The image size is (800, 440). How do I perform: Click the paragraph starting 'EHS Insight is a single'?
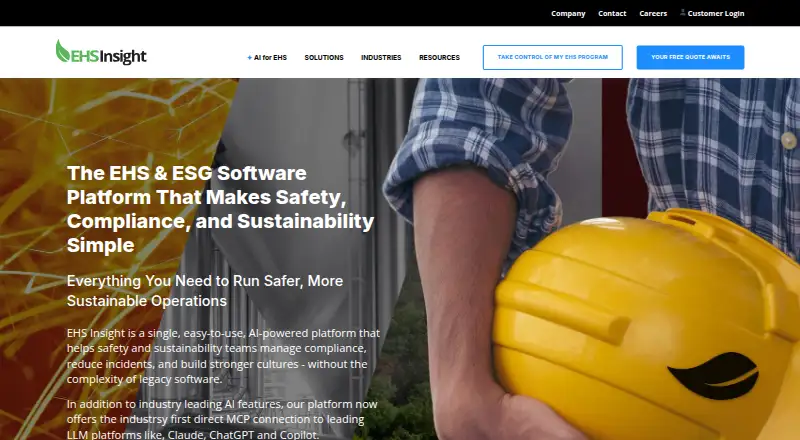coord(223,356)
